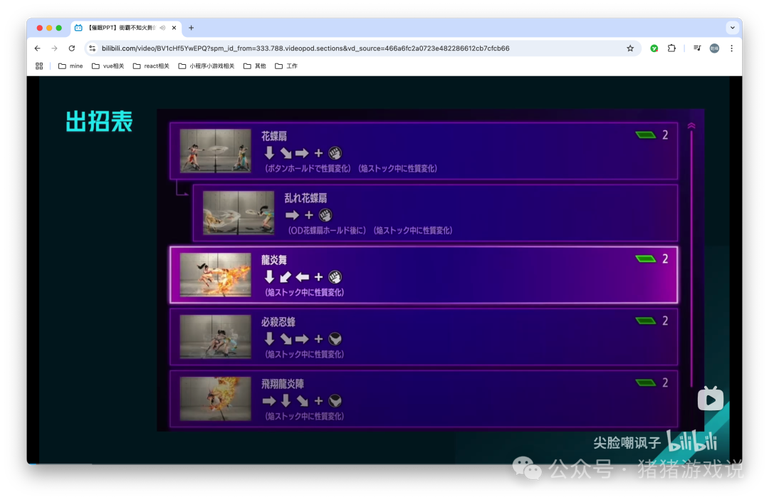Click the browser forward arrow
The width and height of the screenshot is (769, 500).
click(54, 48)
